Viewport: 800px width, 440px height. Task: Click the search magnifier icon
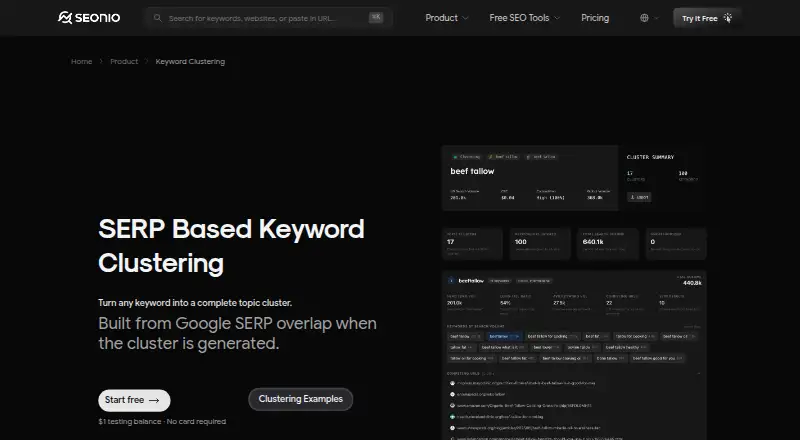[x=158, y=18]
